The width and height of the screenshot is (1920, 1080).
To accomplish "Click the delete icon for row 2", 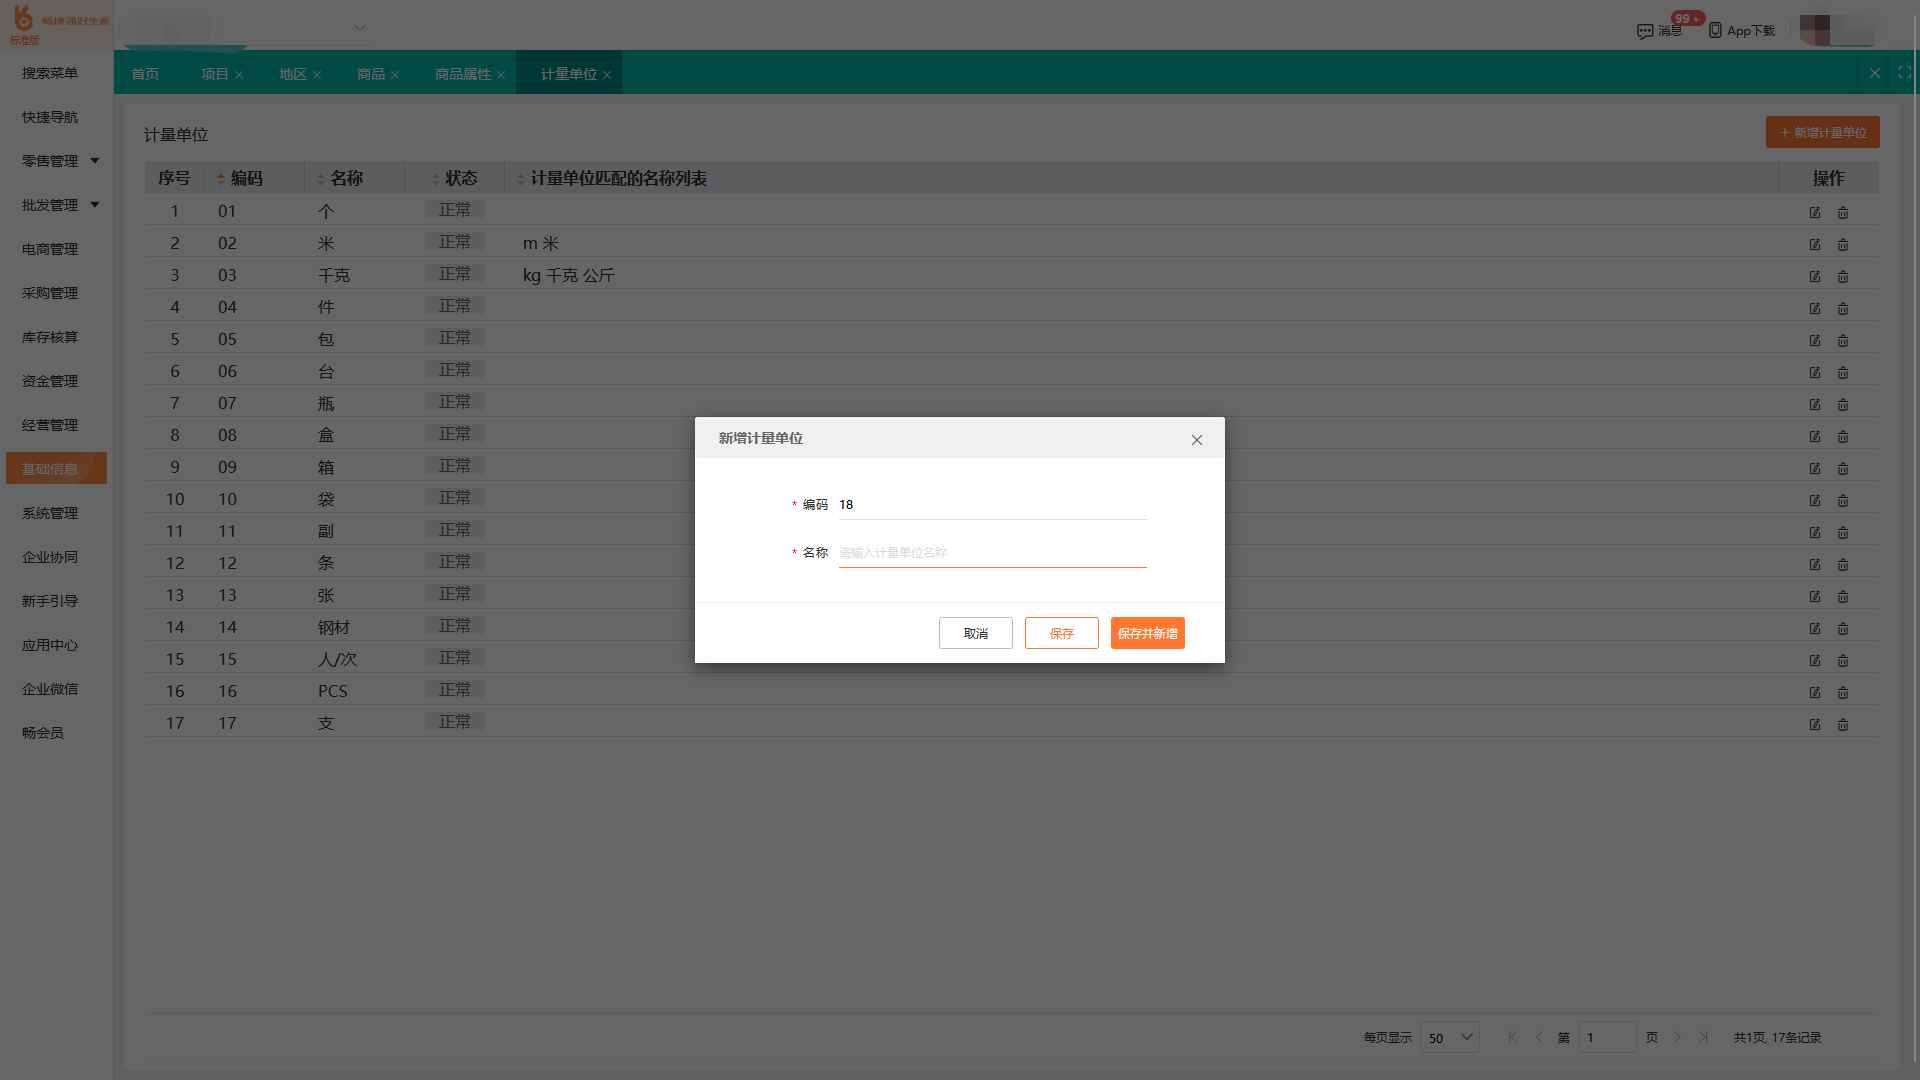I will point(1844,244).
